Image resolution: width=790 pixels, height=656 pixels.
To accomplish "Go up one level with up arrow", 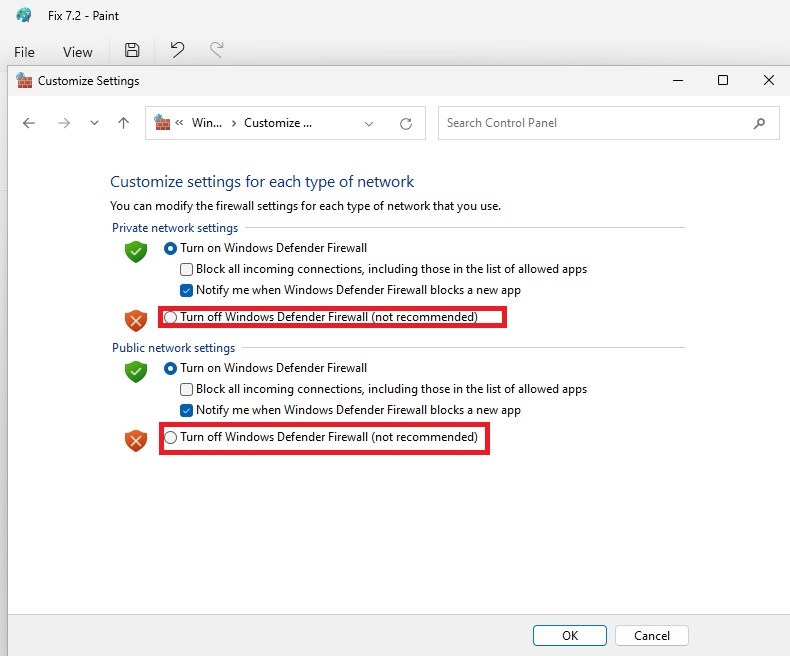I will (123, 123).
